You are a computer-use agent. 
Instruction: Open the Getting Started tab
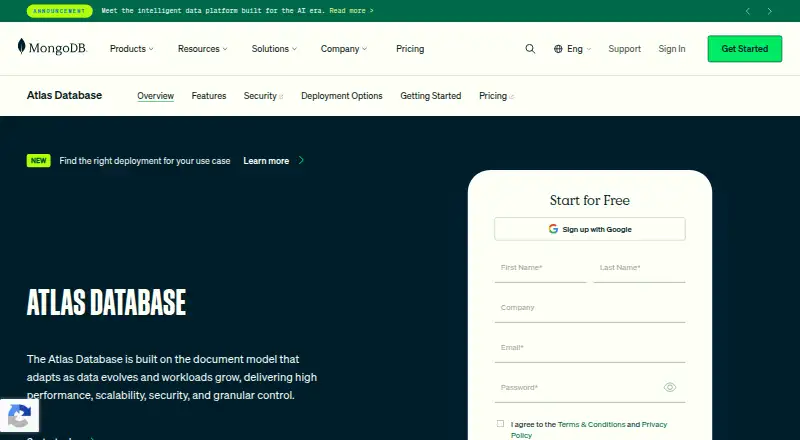pyautogui.click(x=431, y=96)
